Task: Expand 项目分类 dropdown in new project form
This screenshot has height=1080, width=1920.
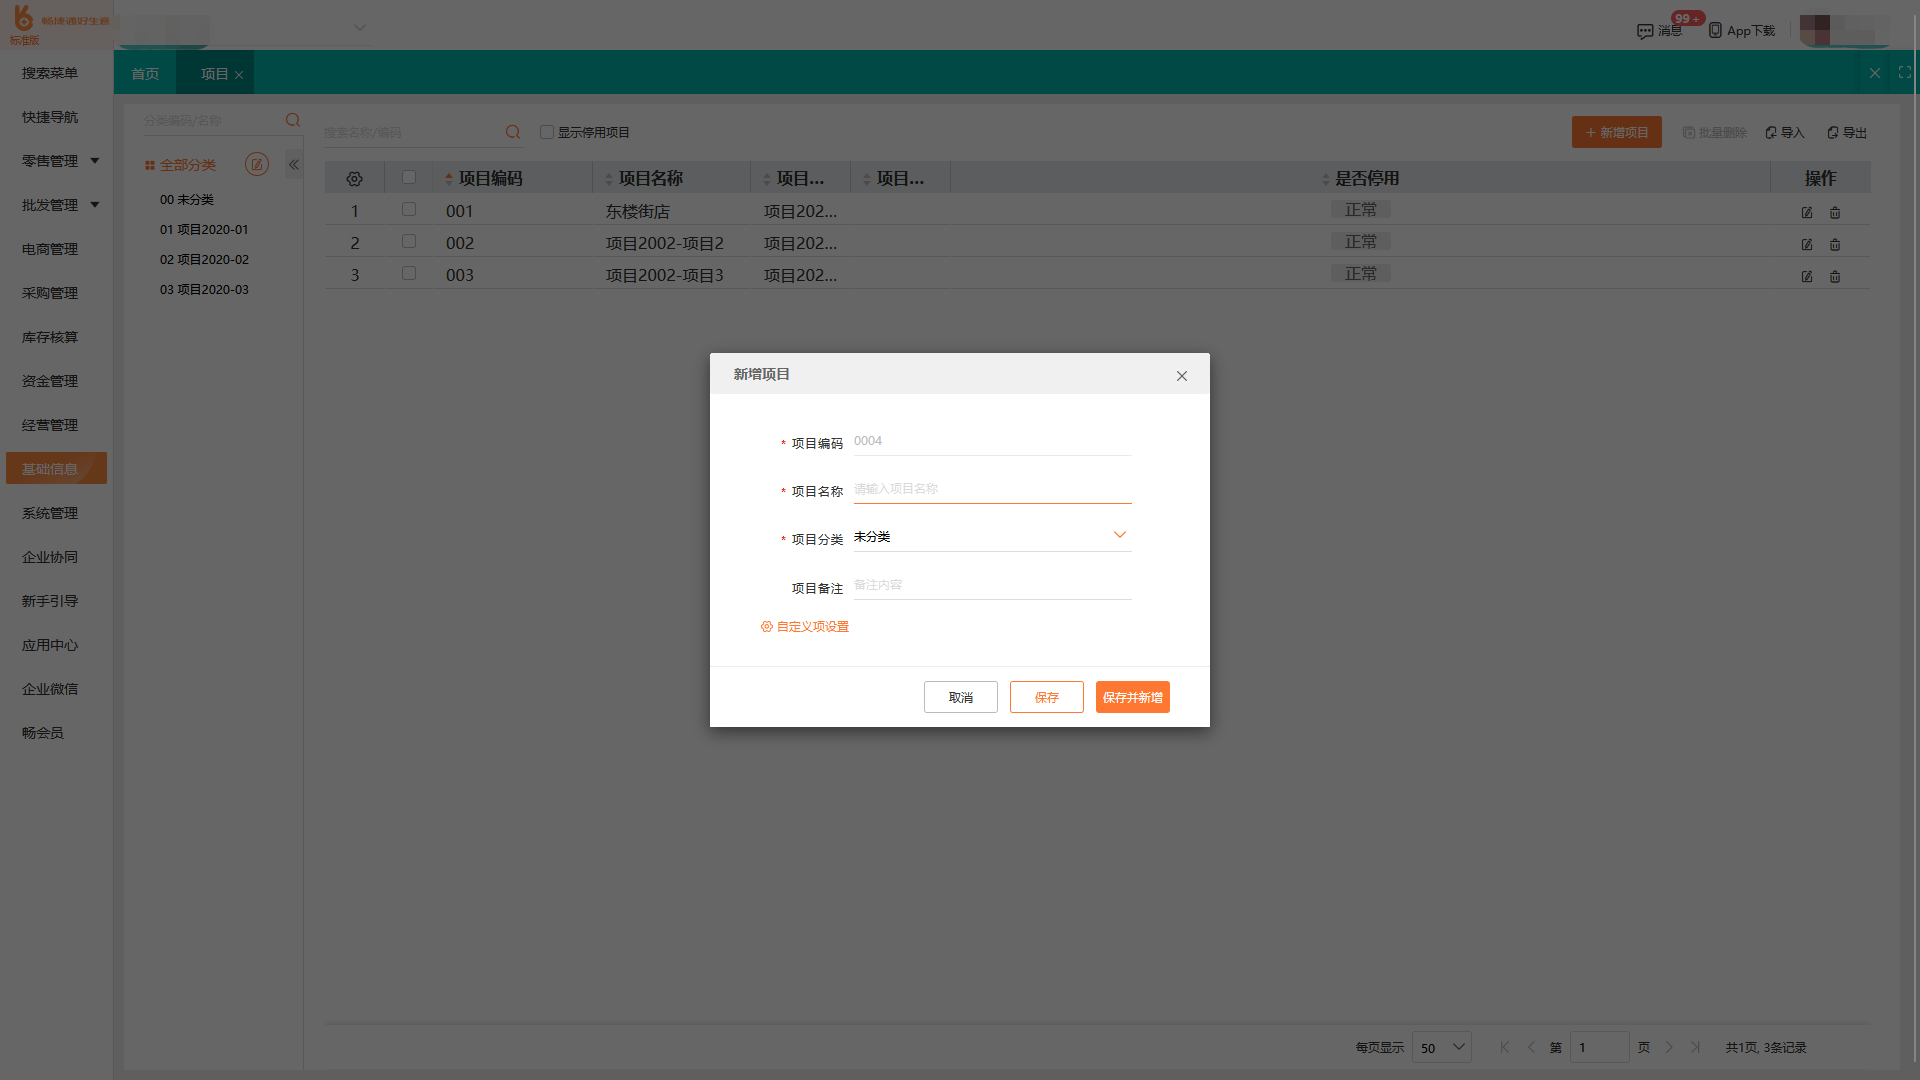Action: tap(1120, 535)
